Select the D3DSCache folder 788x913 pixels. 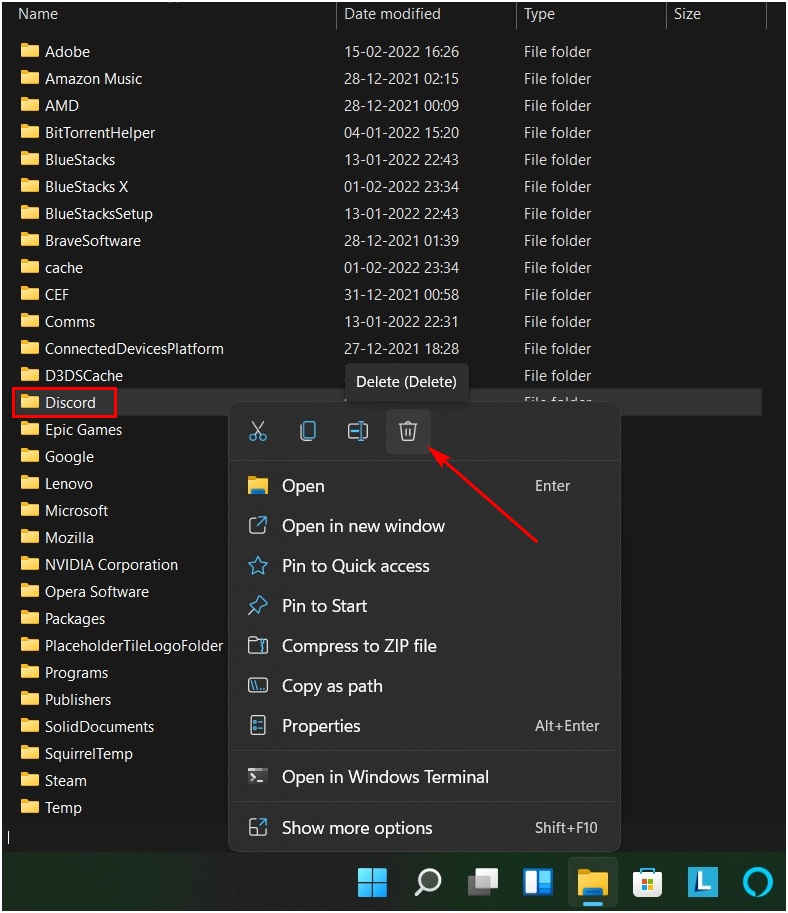click(x=72, y=376)
